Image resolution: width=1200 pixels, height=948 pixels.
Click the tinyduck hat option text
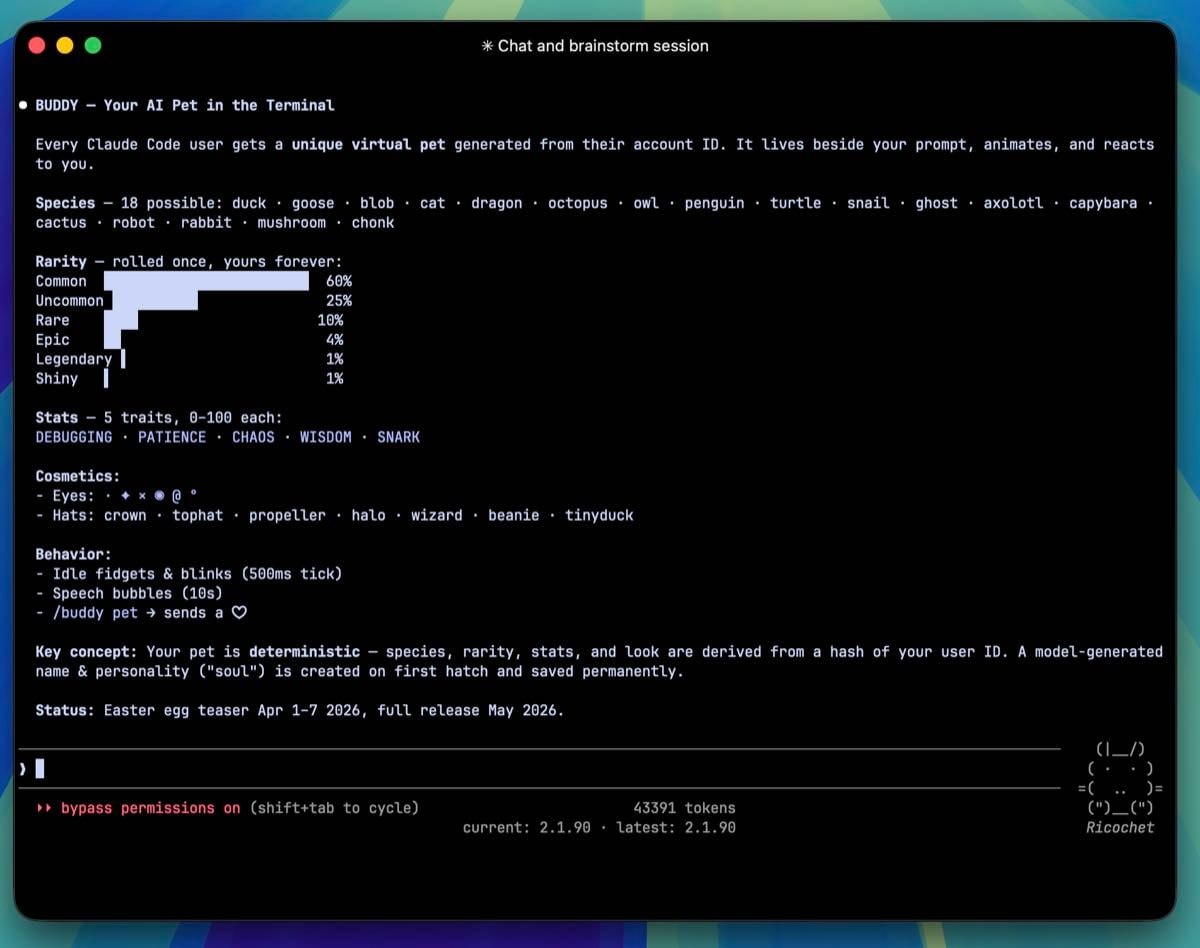tap(599, 516)
